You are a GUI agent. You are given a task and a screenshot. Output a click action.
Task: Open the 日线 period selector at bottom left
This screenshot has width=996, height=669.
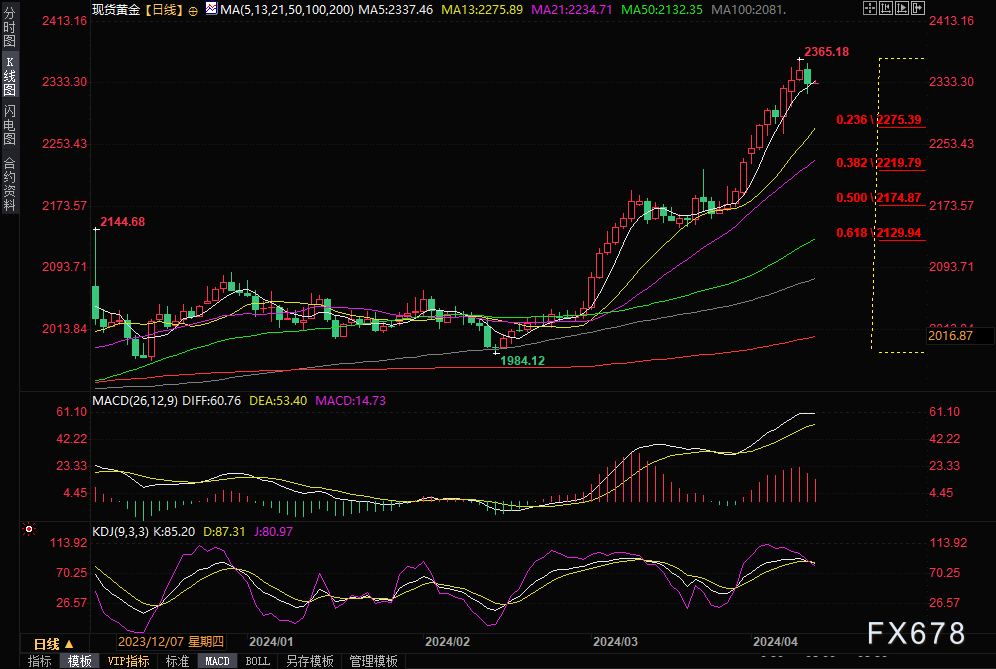[x=54, y=643]
